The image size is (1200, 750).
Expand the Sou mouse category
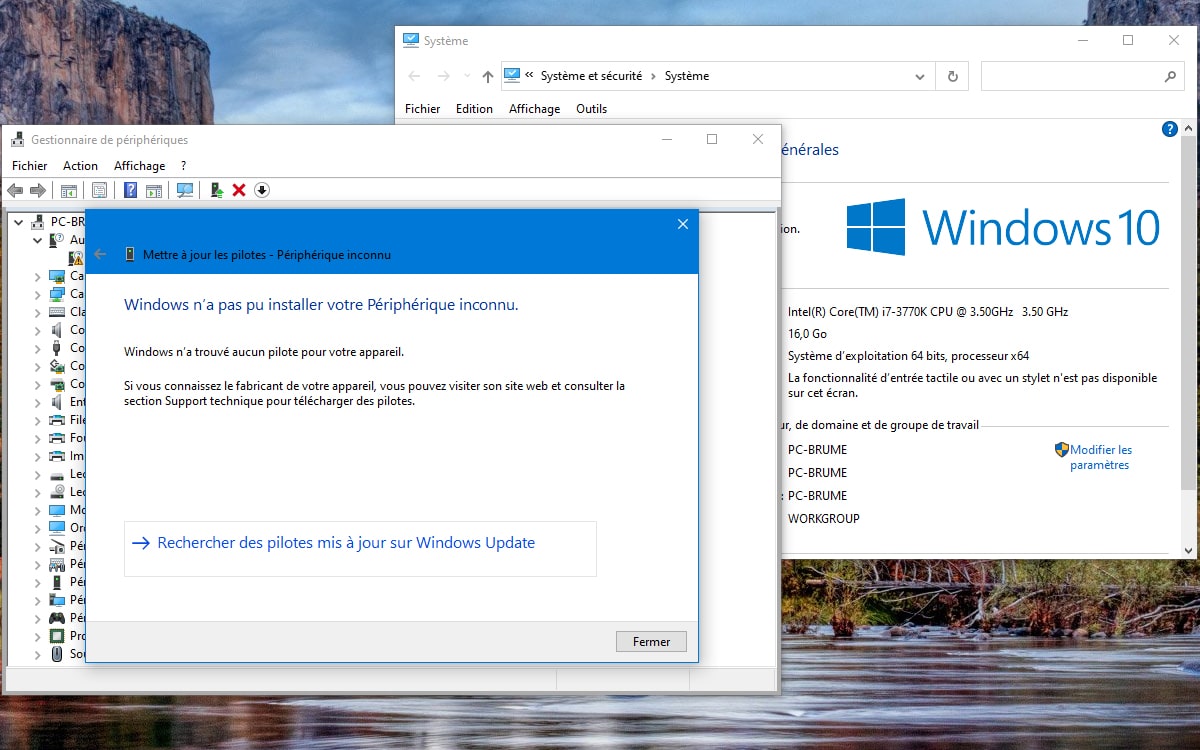[x=38, y=654]
